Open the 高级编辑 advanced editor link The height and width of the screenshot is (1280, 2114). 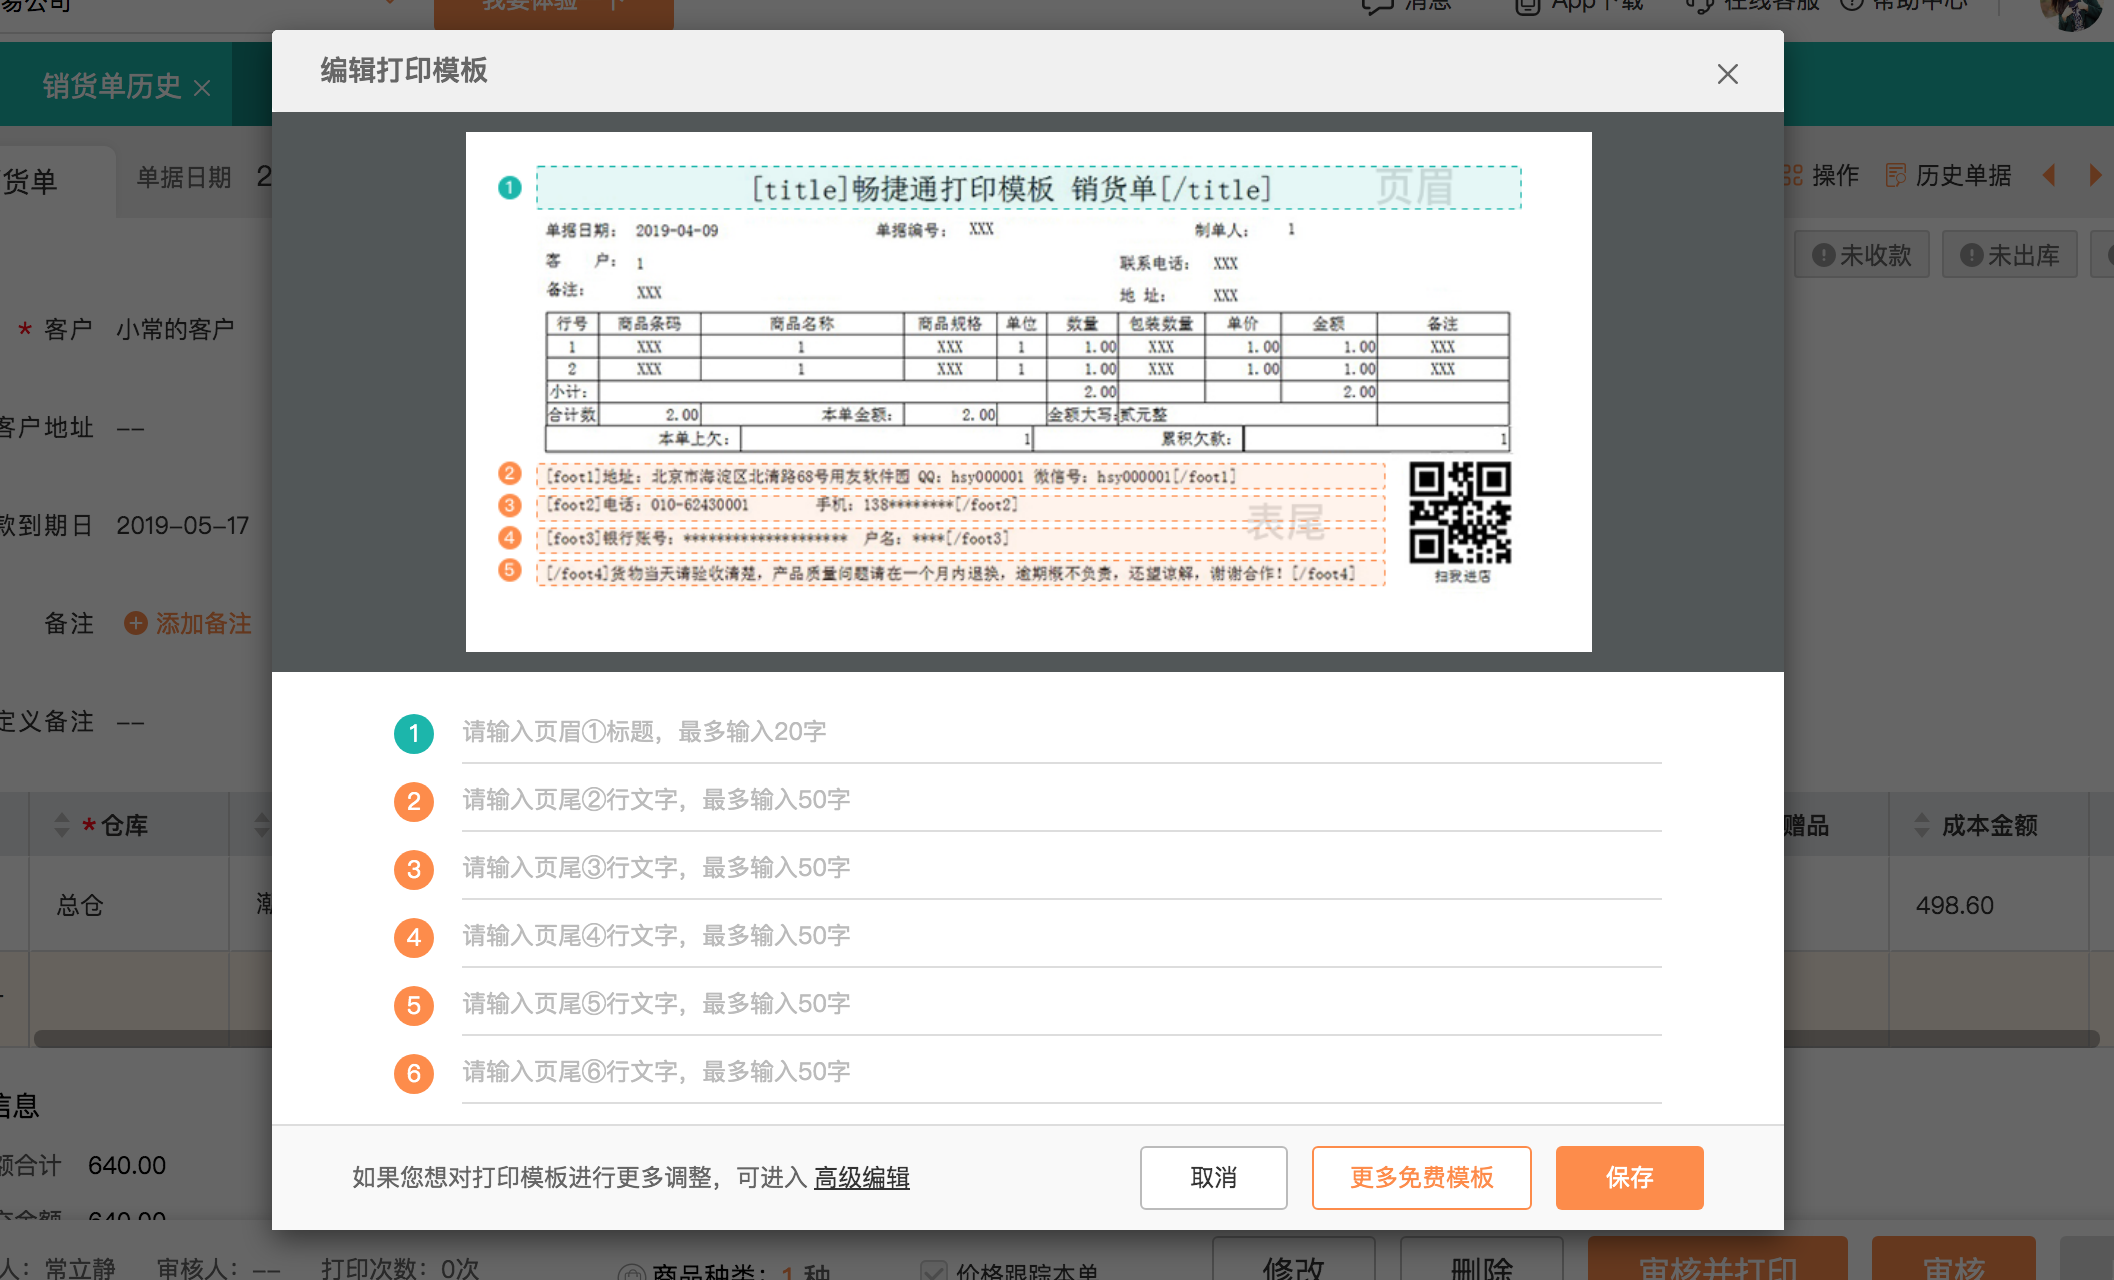coord(862,1177)
